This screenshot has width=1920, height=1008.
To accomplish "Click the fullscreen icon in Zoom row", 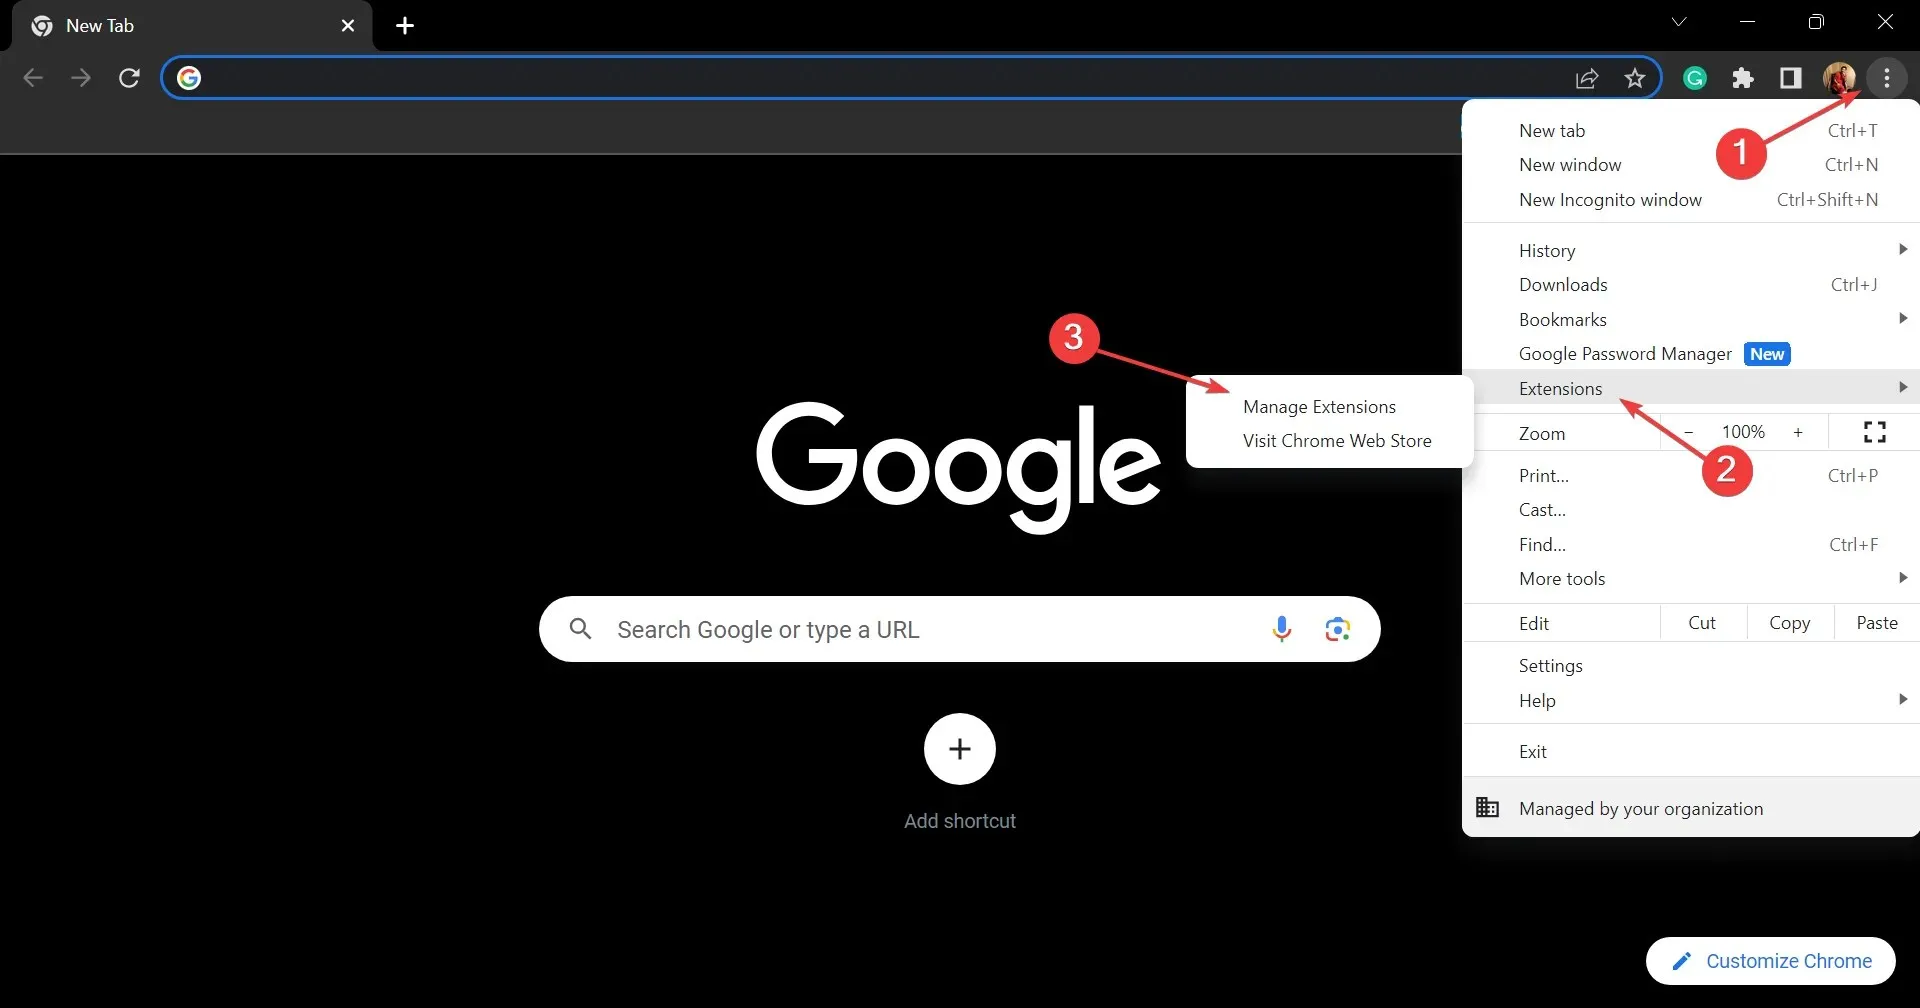I will [1875, 432].
